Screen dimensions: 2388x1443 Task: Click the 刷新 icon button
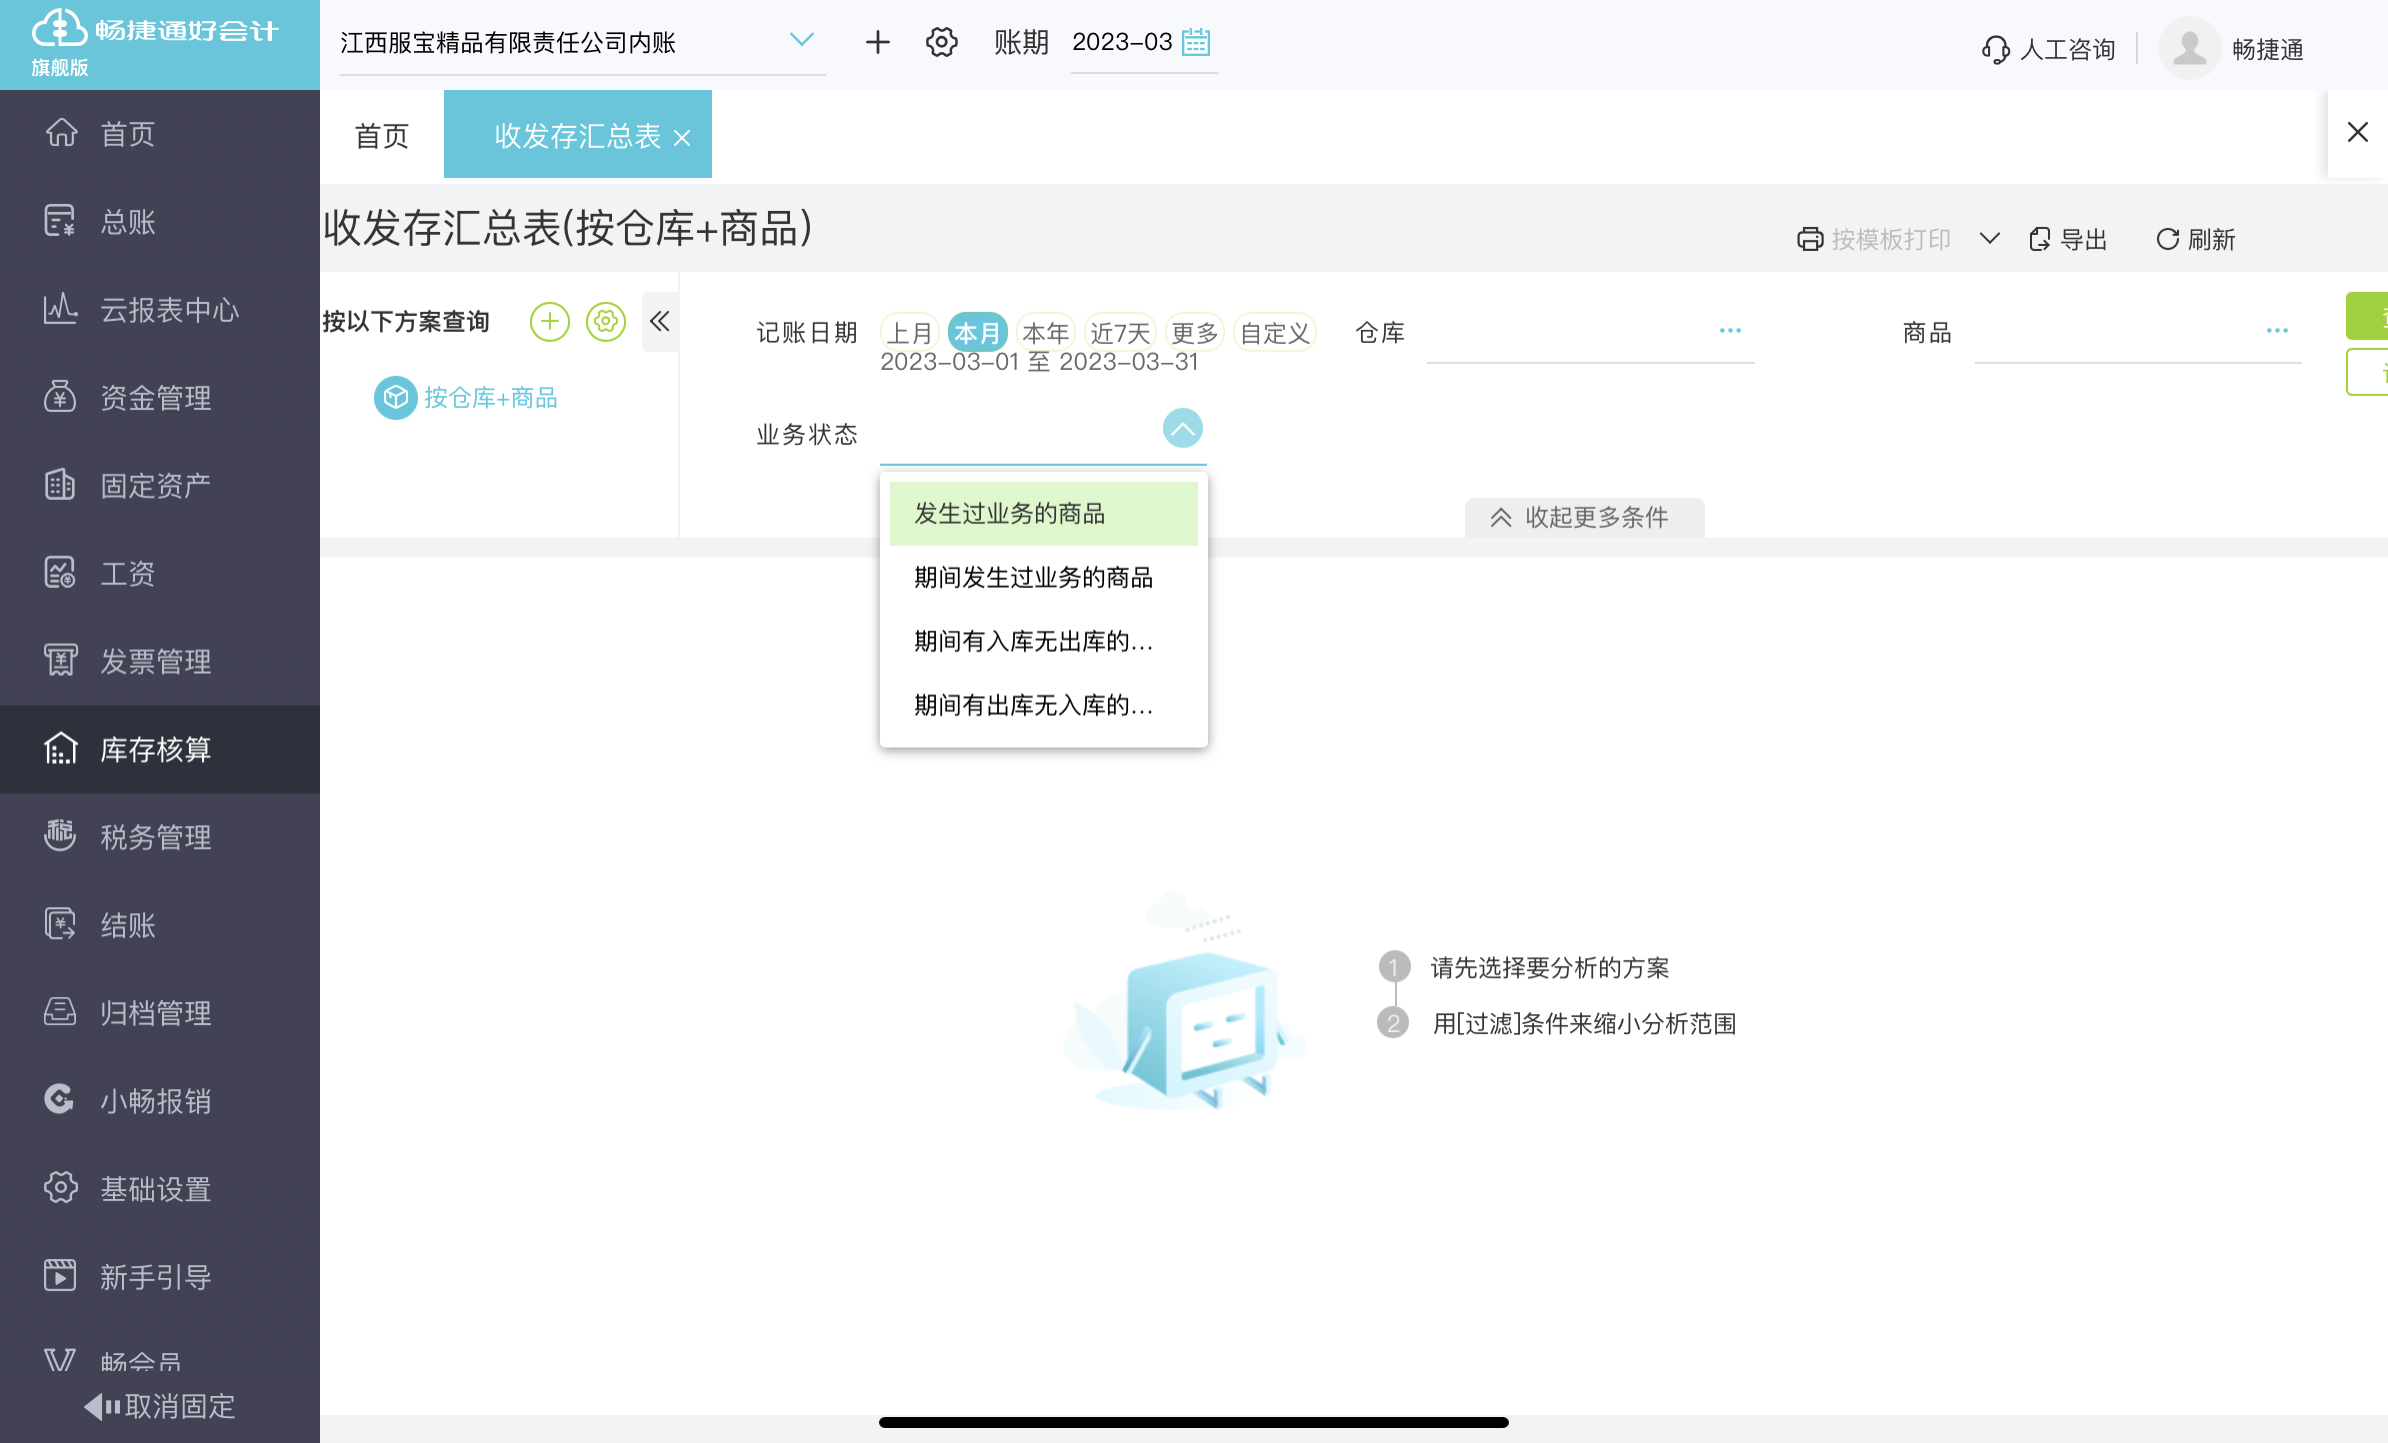[x=2168, y=237]
